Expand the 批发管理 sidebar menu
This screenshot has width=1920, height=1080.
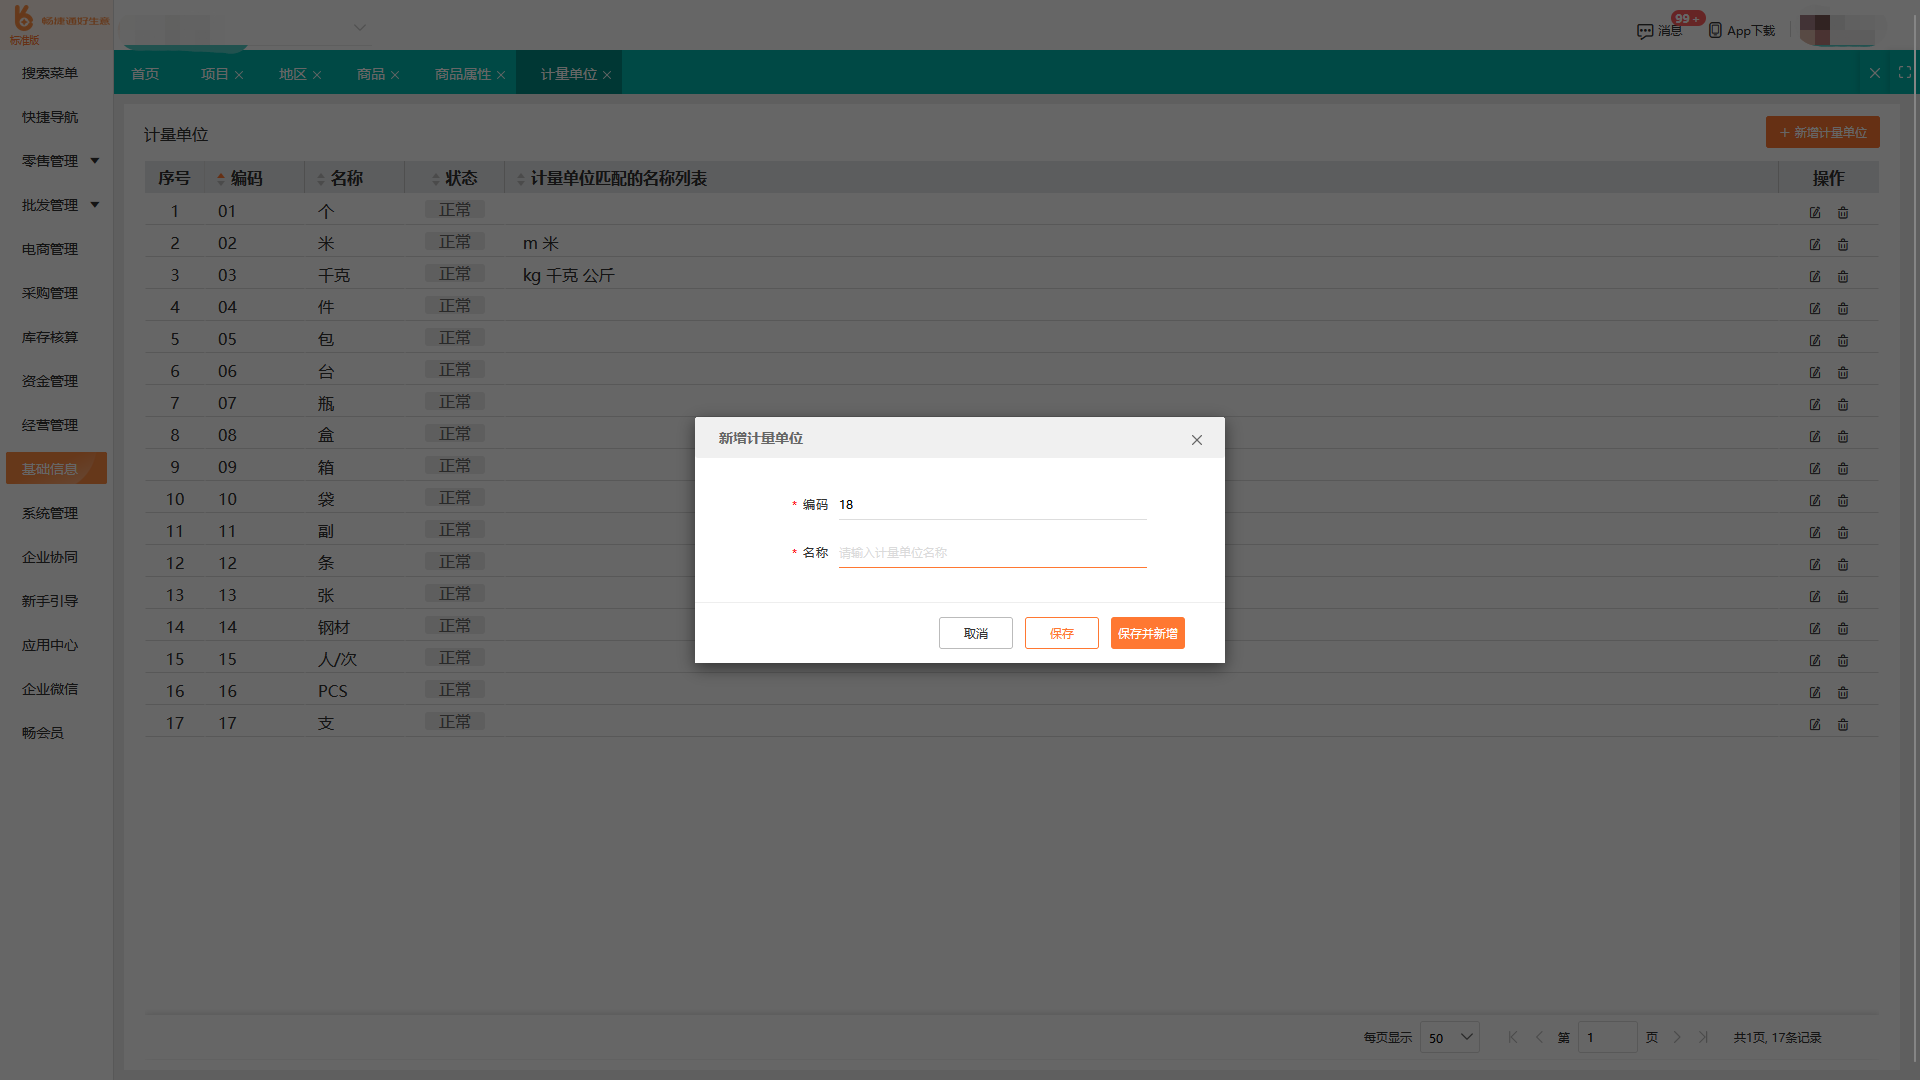(x=53, y=204)
